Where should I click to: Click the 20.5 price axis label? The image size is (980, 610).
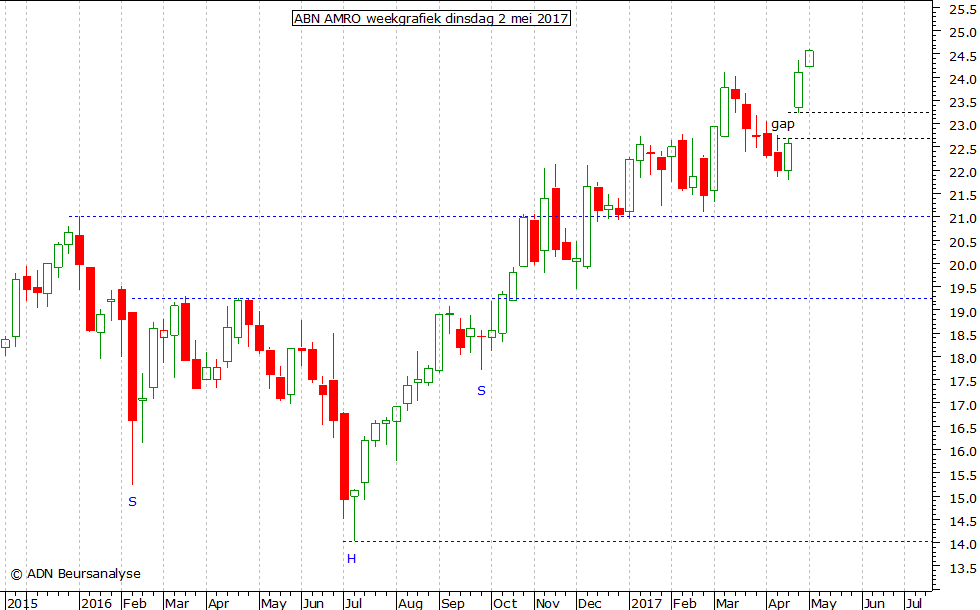[x=962, y=242]
